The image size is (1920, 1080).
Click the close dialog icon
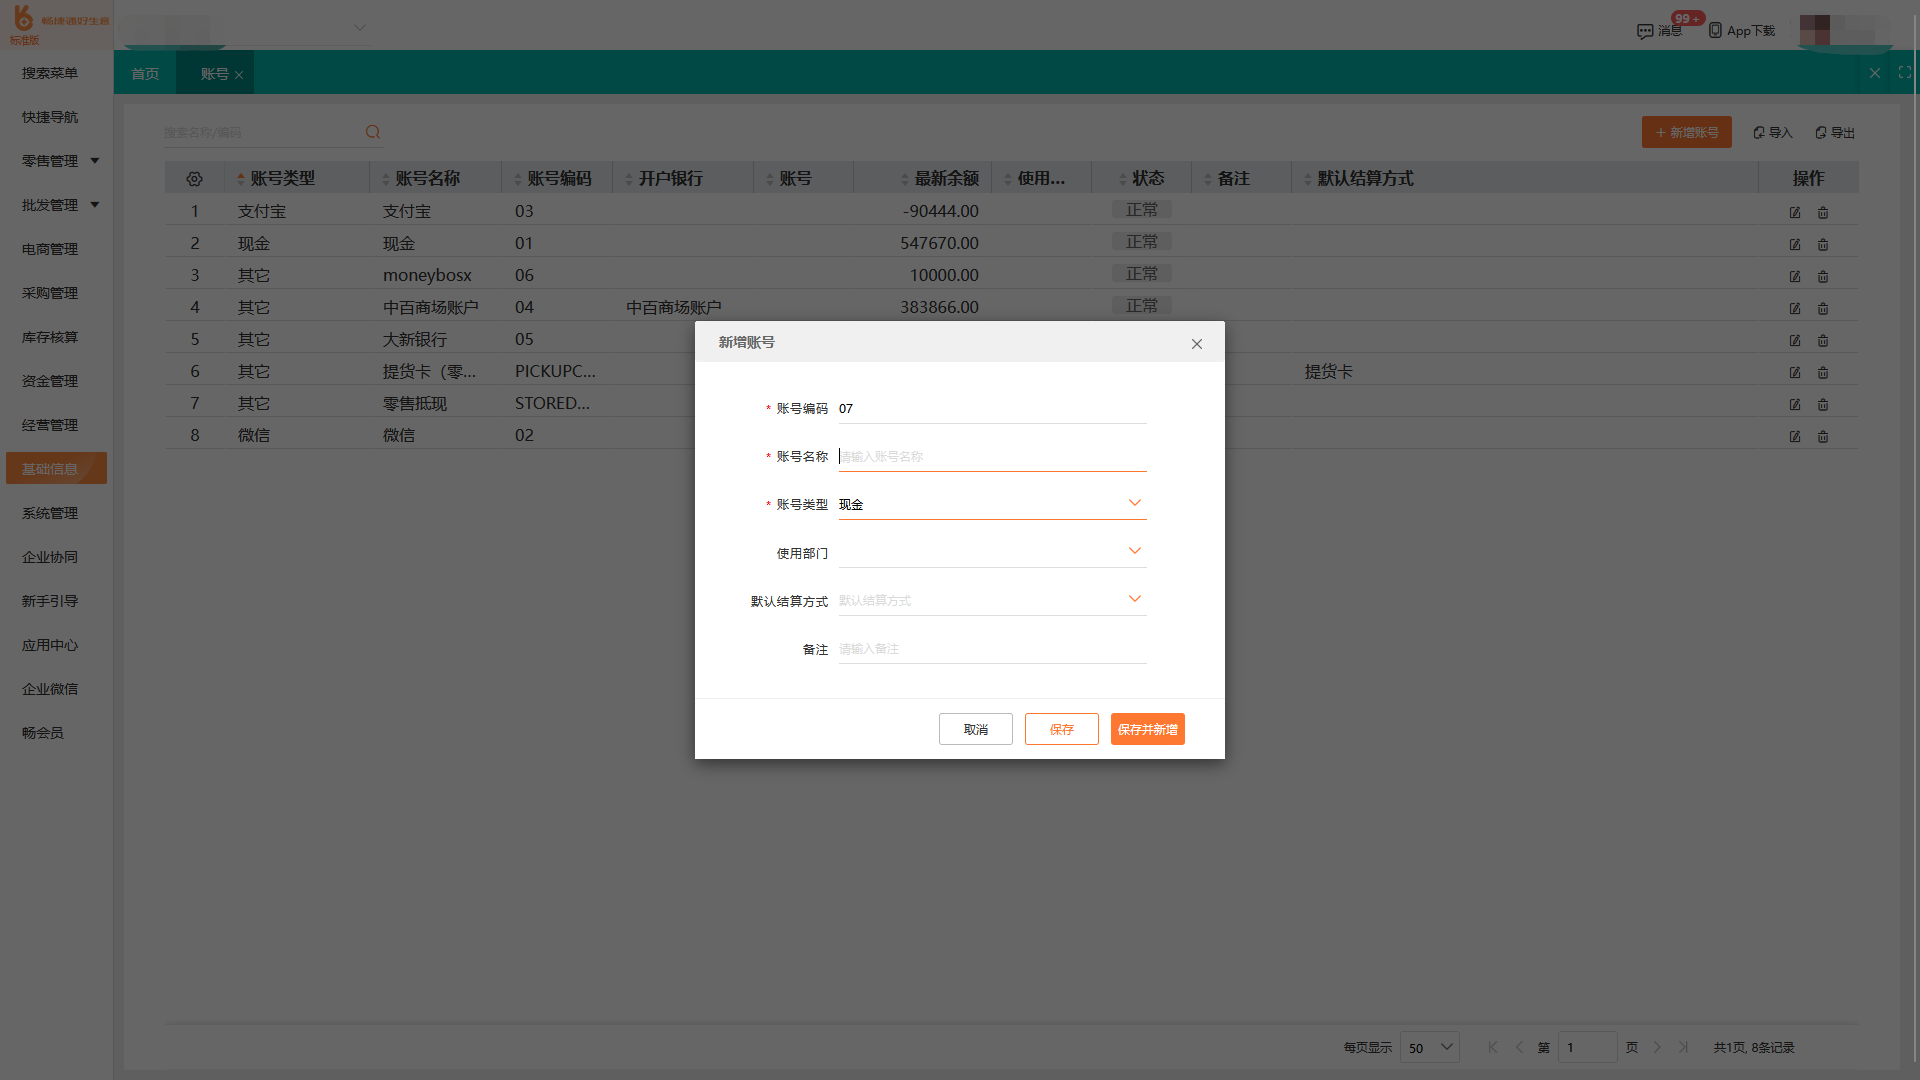click(1197, 344)
